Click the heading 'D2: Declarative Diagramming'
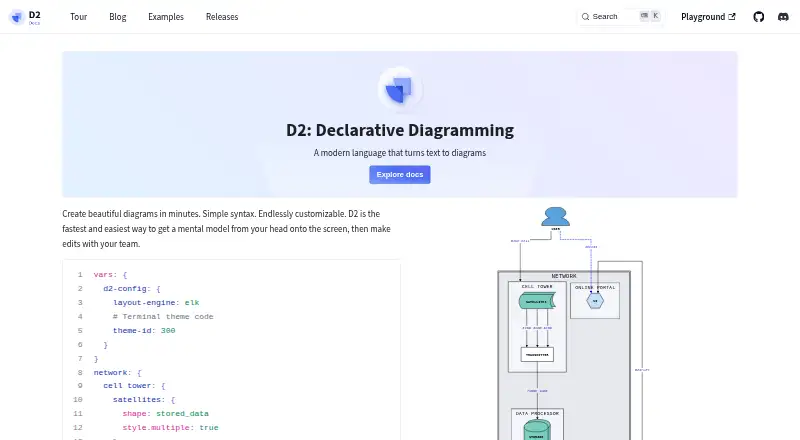The image size is (800, 440). point(399,130)
